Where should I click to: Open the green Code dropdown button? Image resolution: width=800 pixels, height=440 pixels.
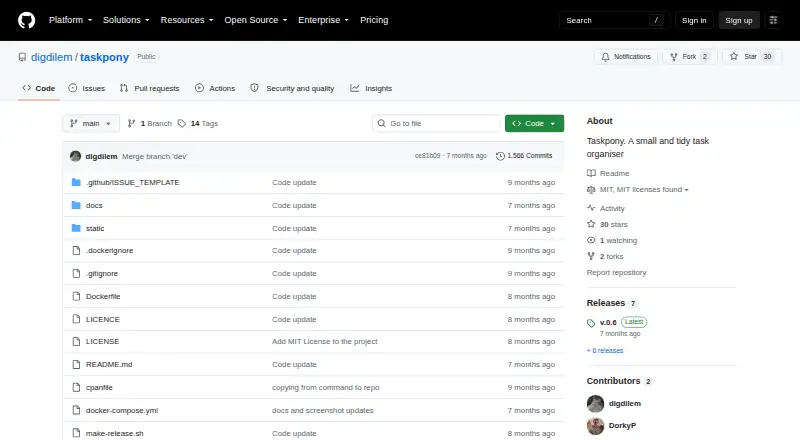[534, 124]
